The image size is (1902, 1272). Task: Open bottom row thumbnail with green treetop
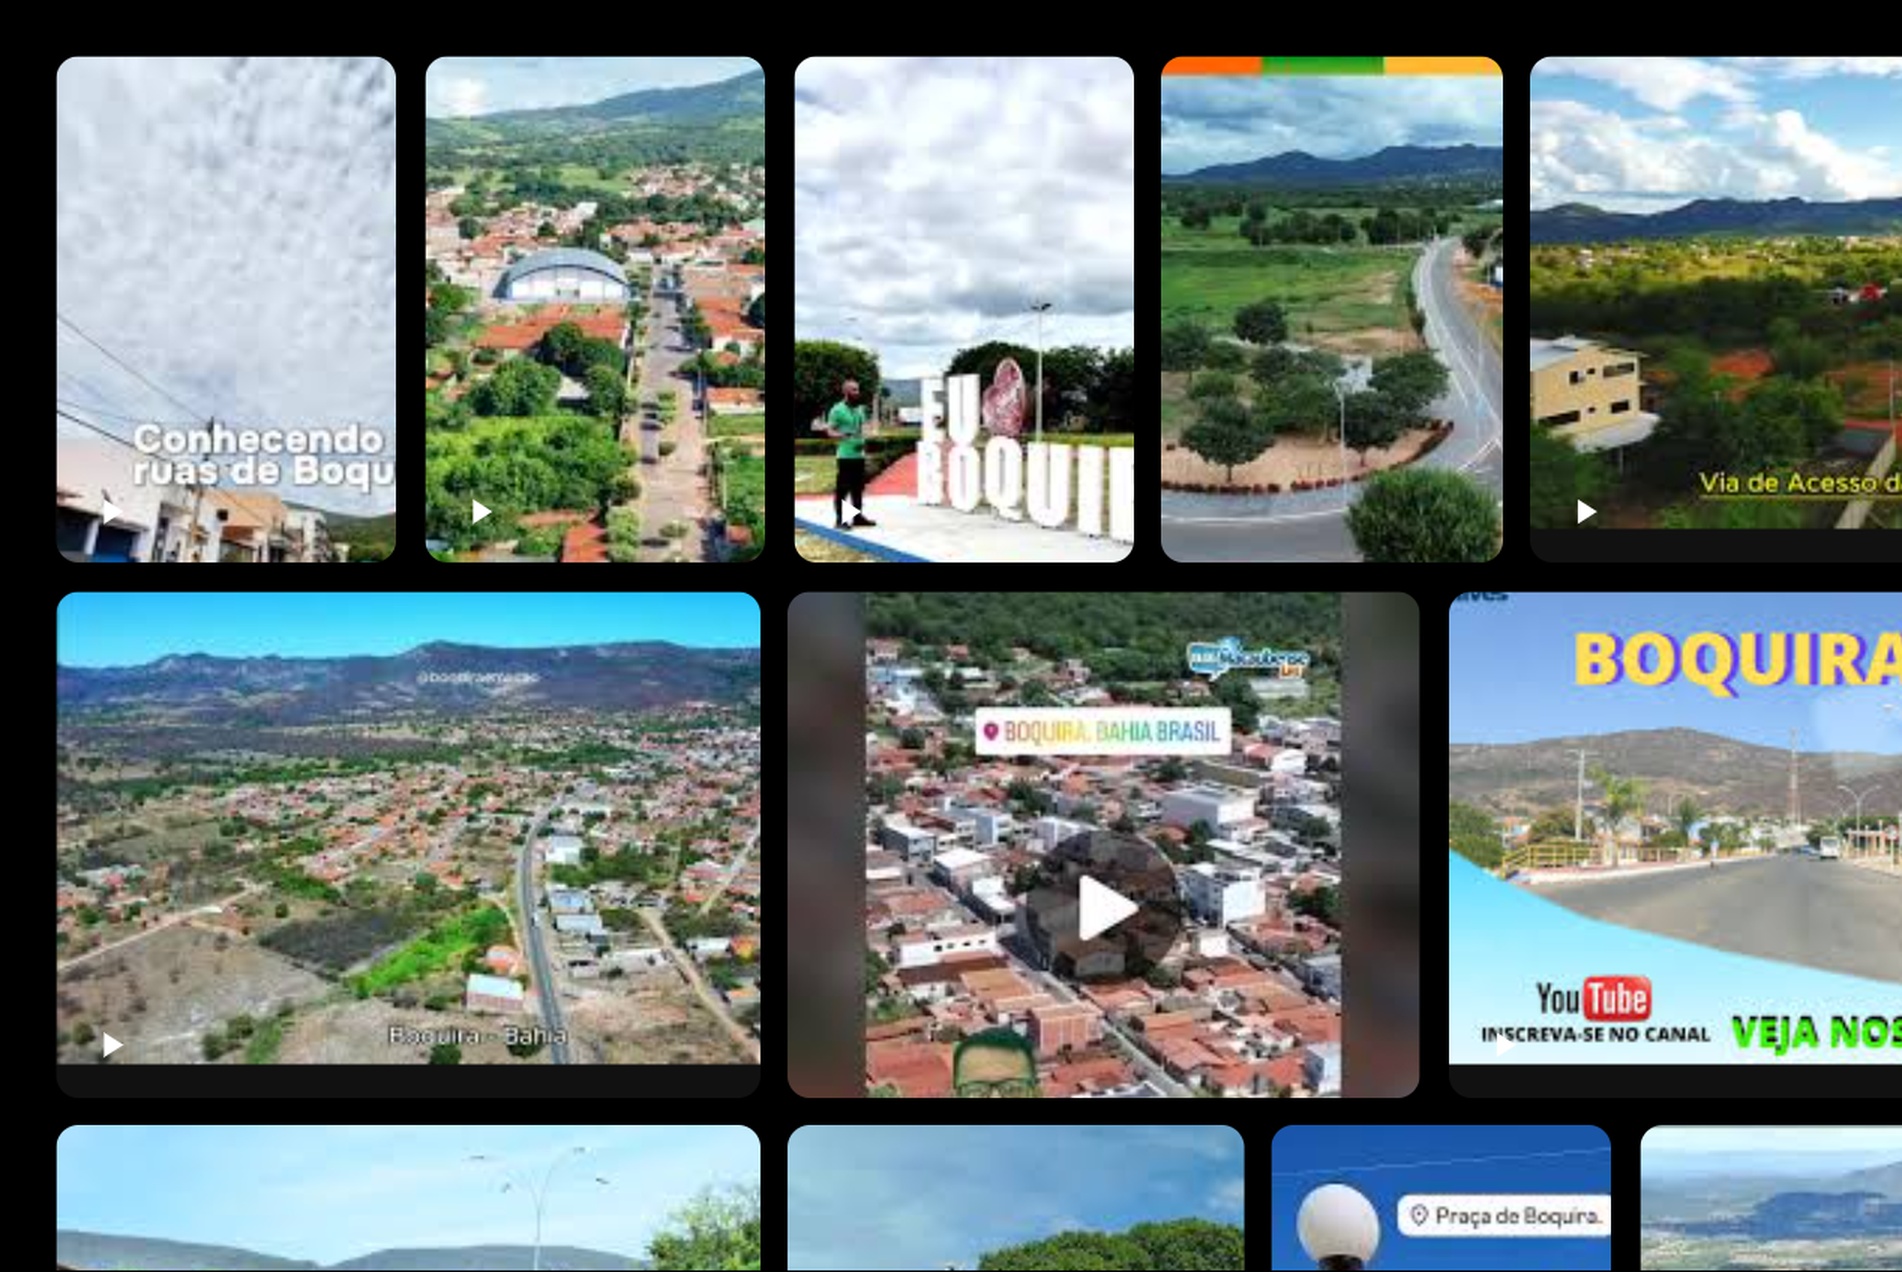coord(1015,1198)
